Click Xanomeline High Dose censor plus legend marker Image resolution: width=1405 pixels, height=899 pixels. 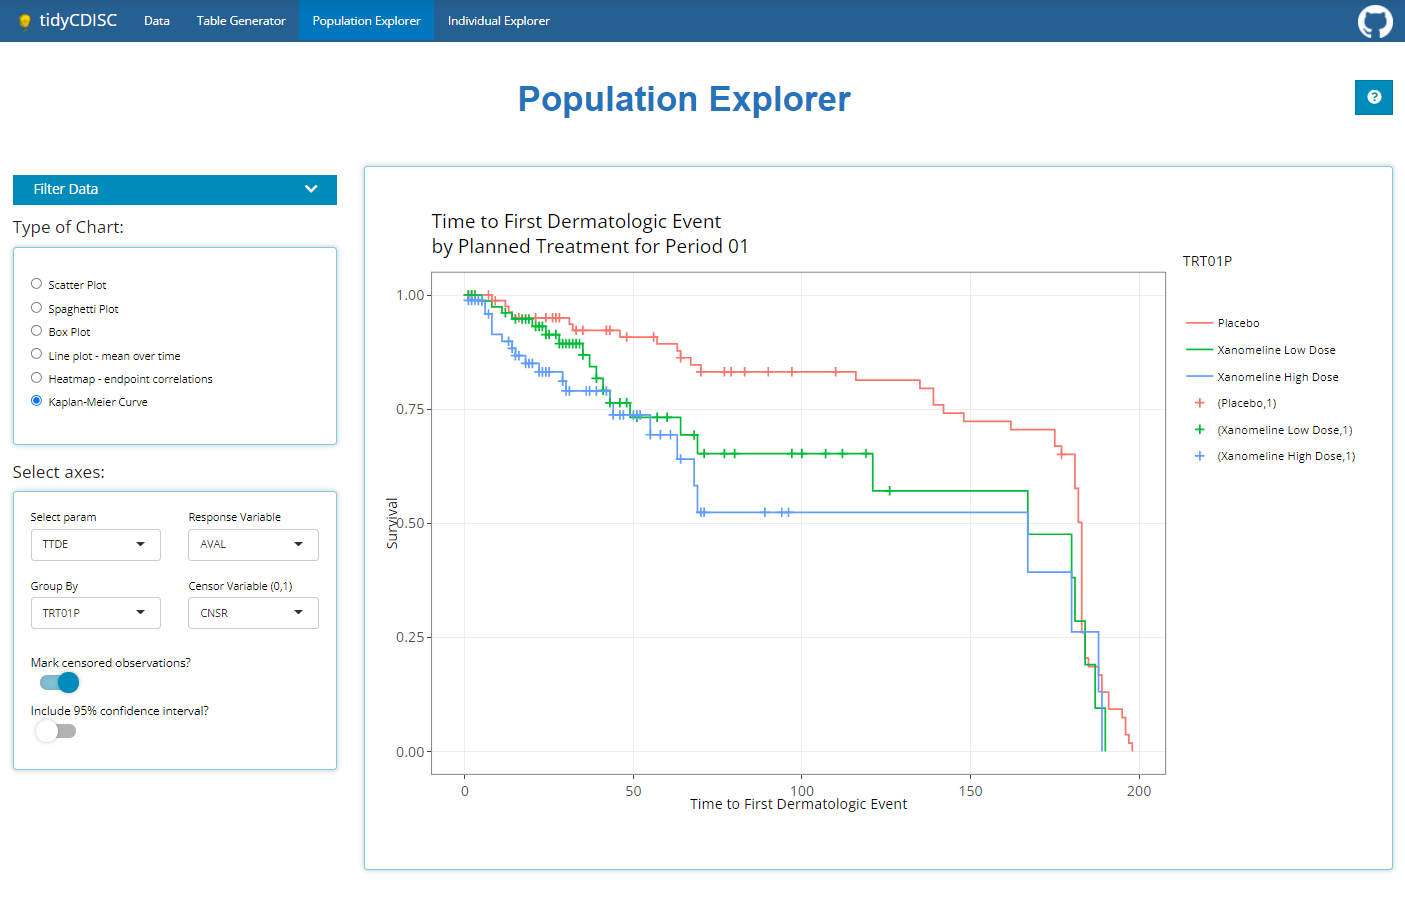[1199, 456]
